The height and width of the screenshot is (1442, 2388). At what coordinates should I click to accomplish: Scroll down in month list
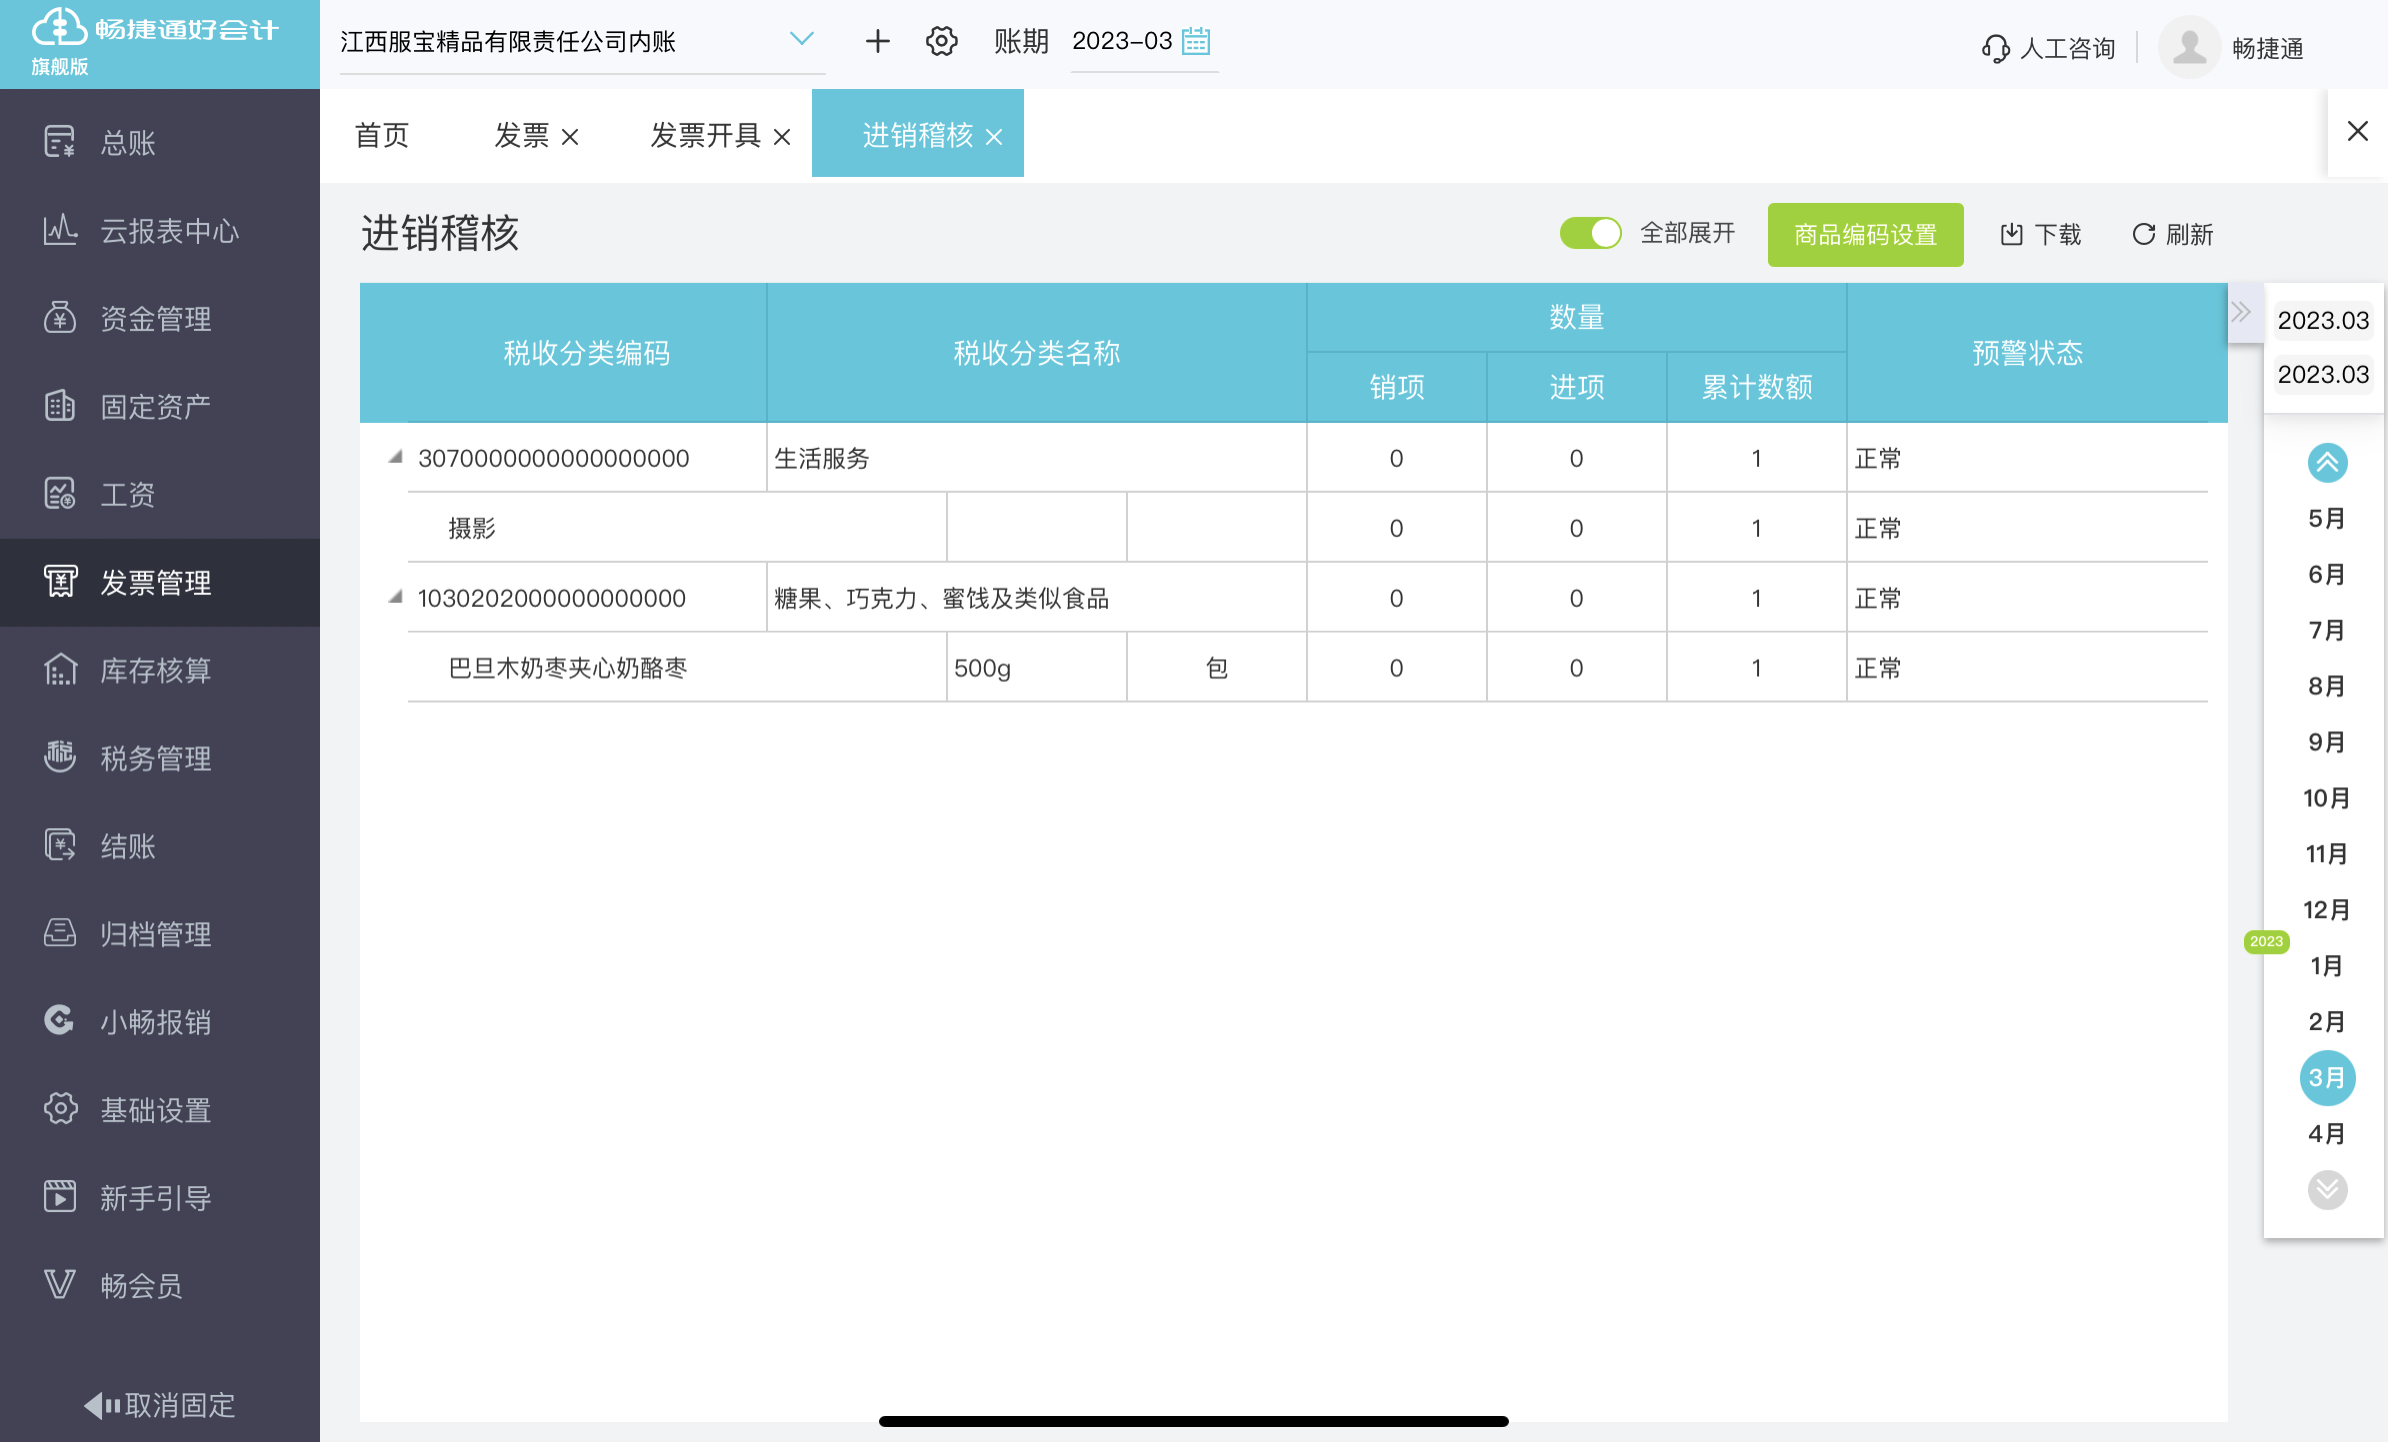[2325, 1189]
